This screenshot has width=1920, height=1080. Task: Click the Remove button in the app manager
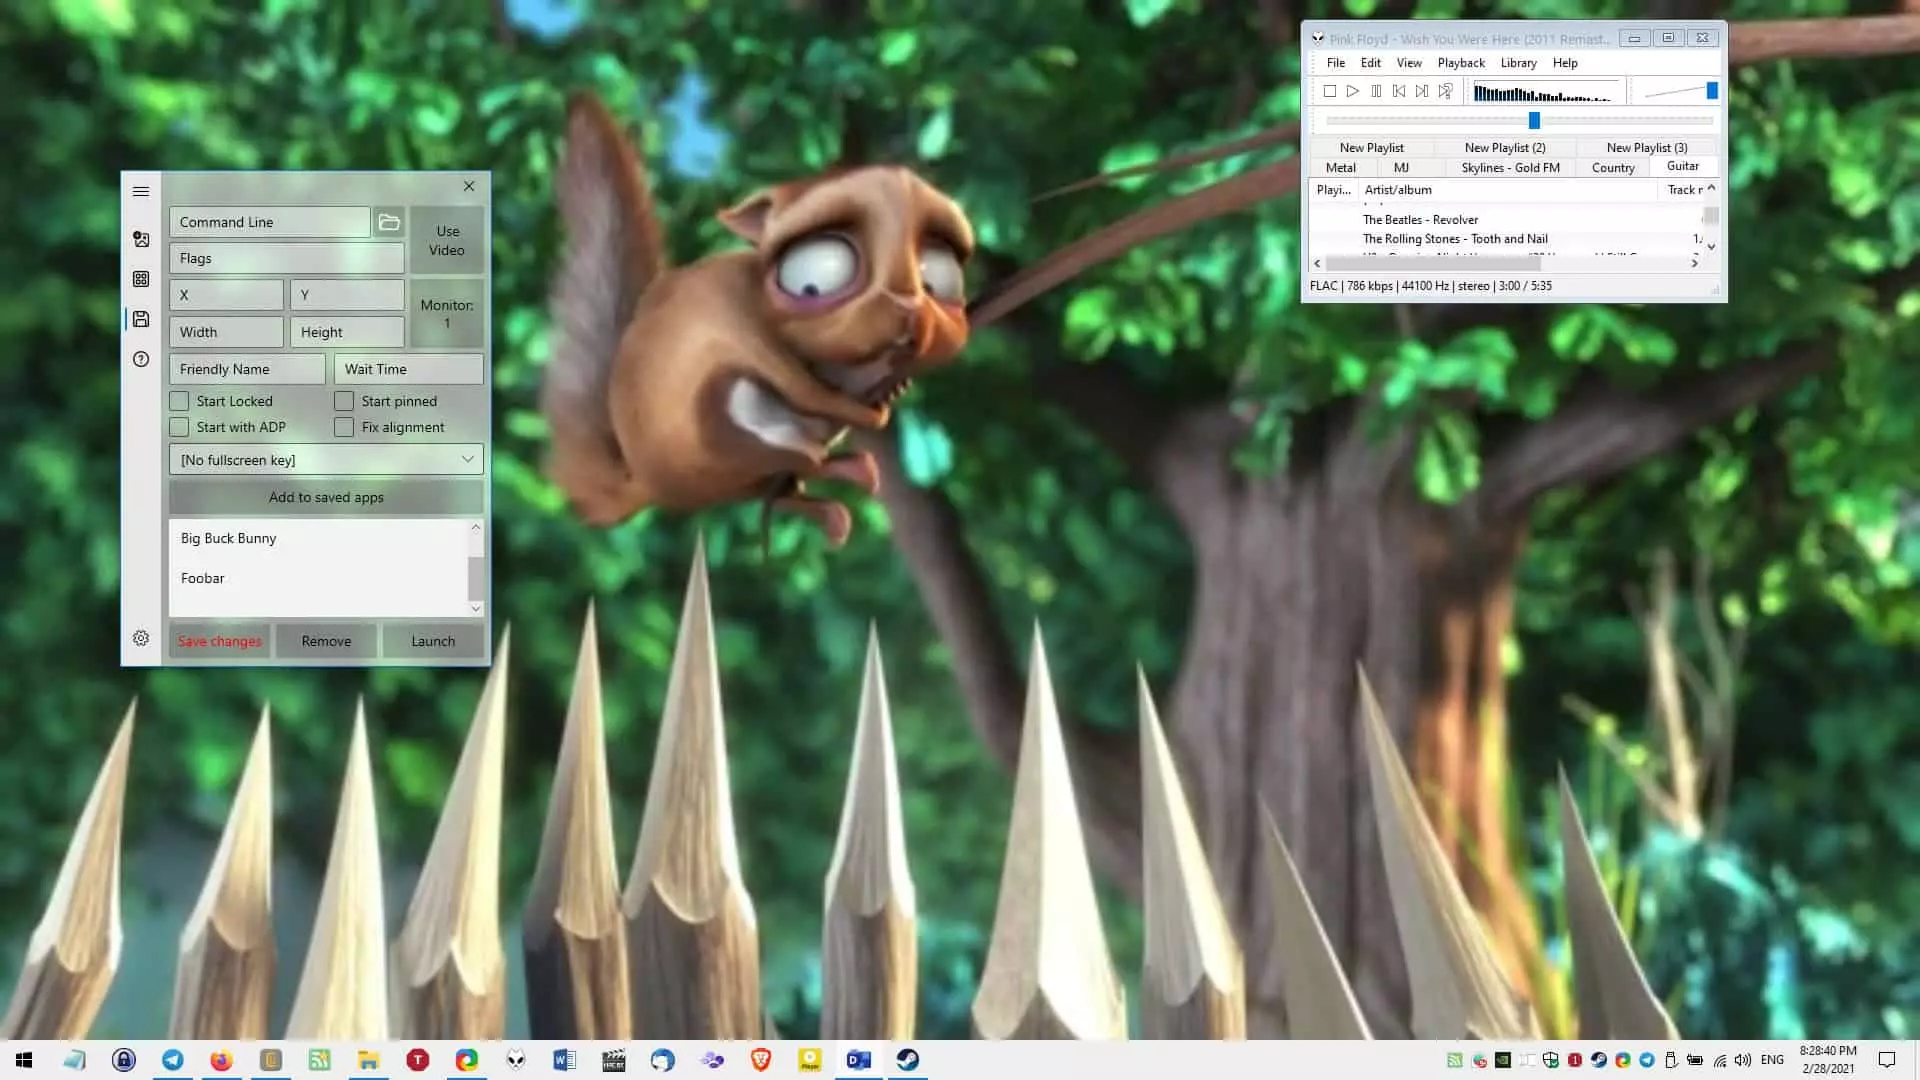coord(326,640)
